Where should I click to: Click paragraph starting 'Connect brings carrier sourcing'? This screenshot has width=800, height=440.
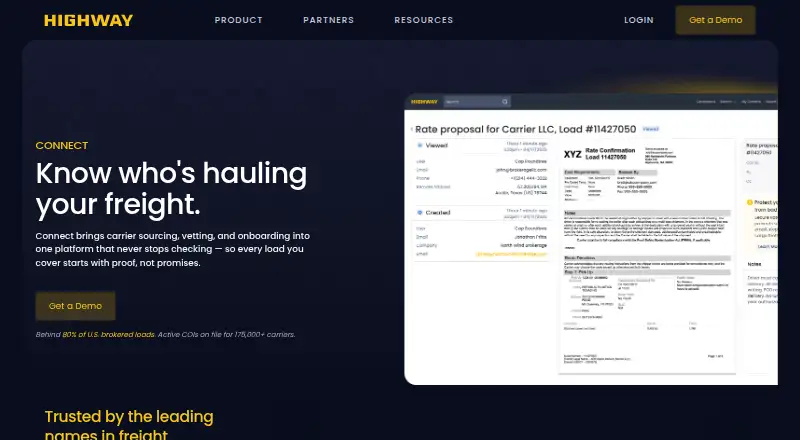pyautogui.click(x=172, y=249)
